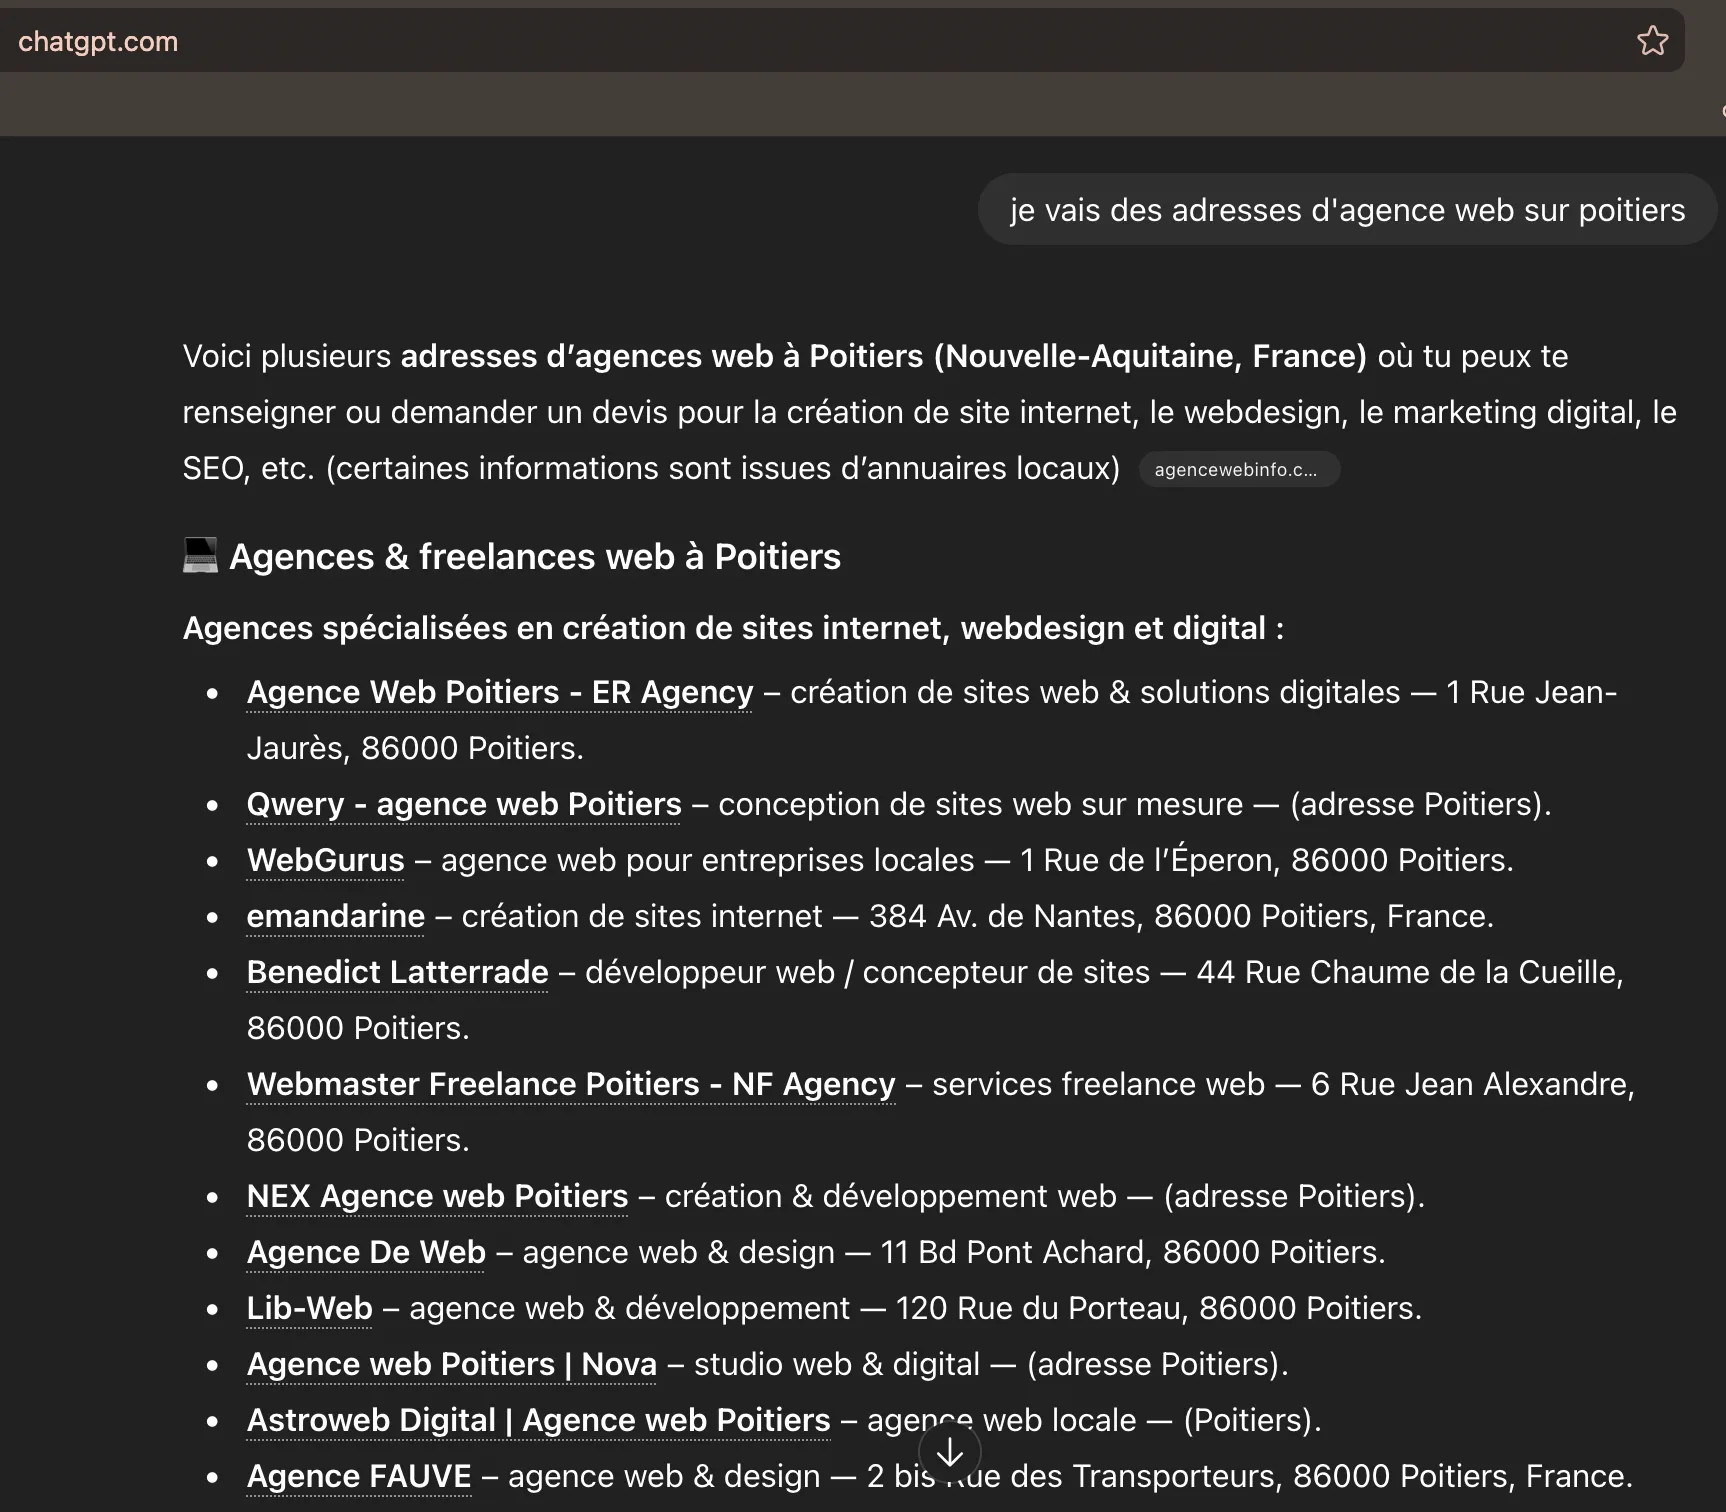
Task: Click the bookmark star icon in address bar
Action: tap(1652, 41)
